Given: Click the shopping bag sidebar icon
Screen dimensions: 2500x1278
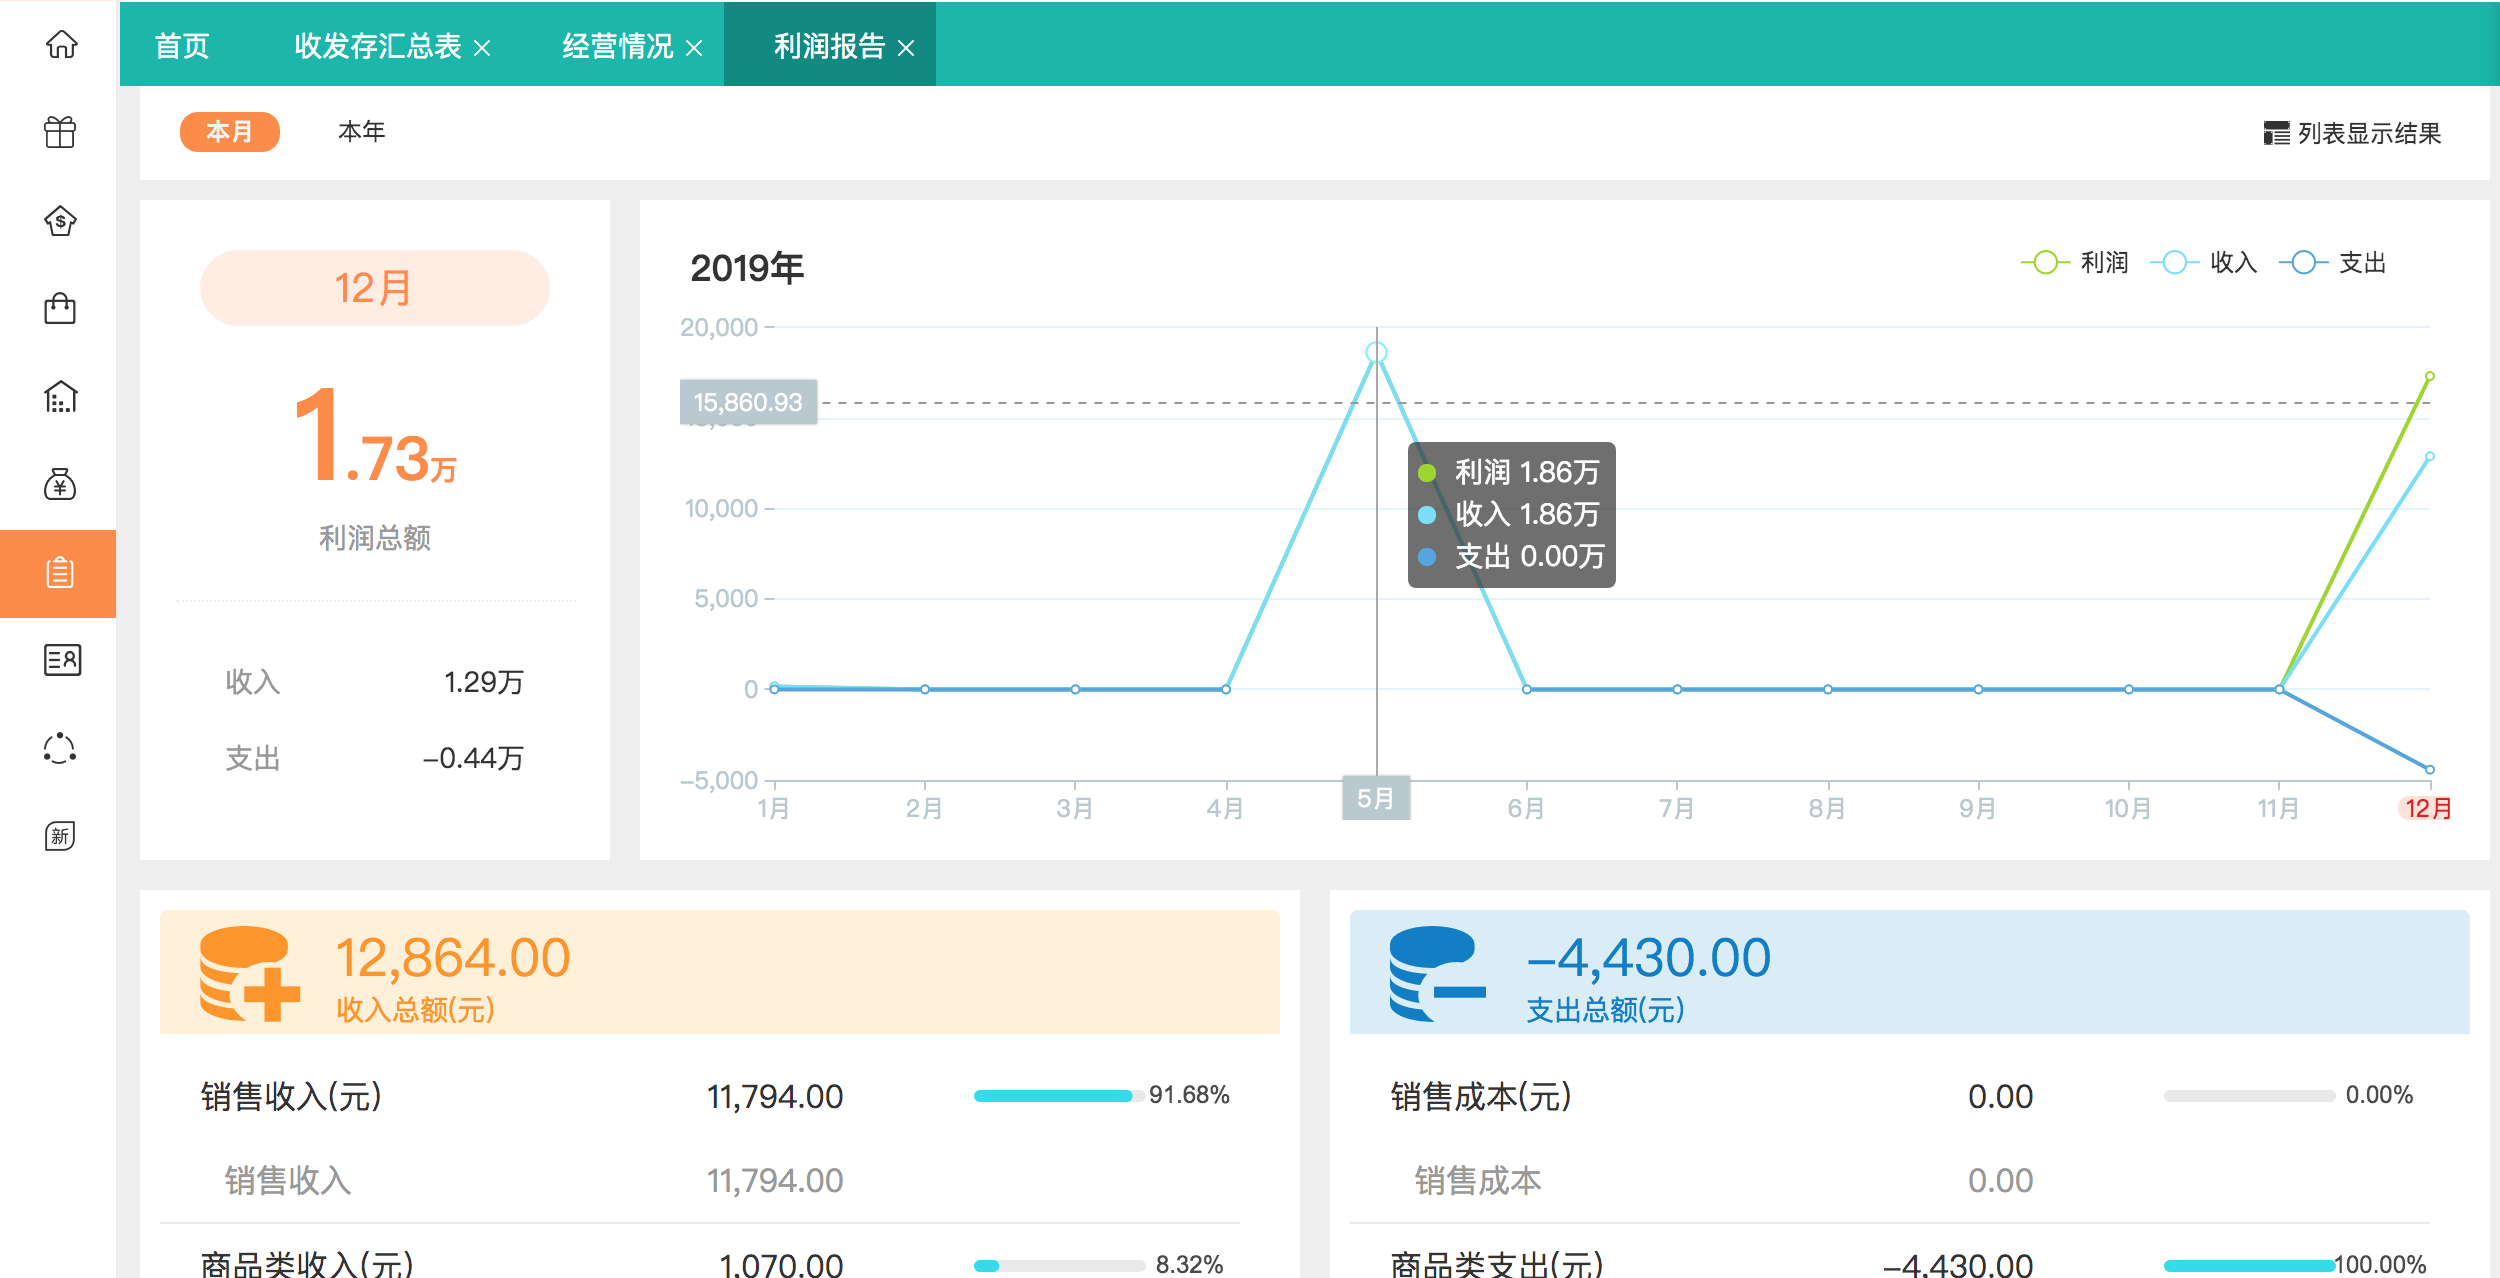Looking at the screenshot, I should [62, 308].
